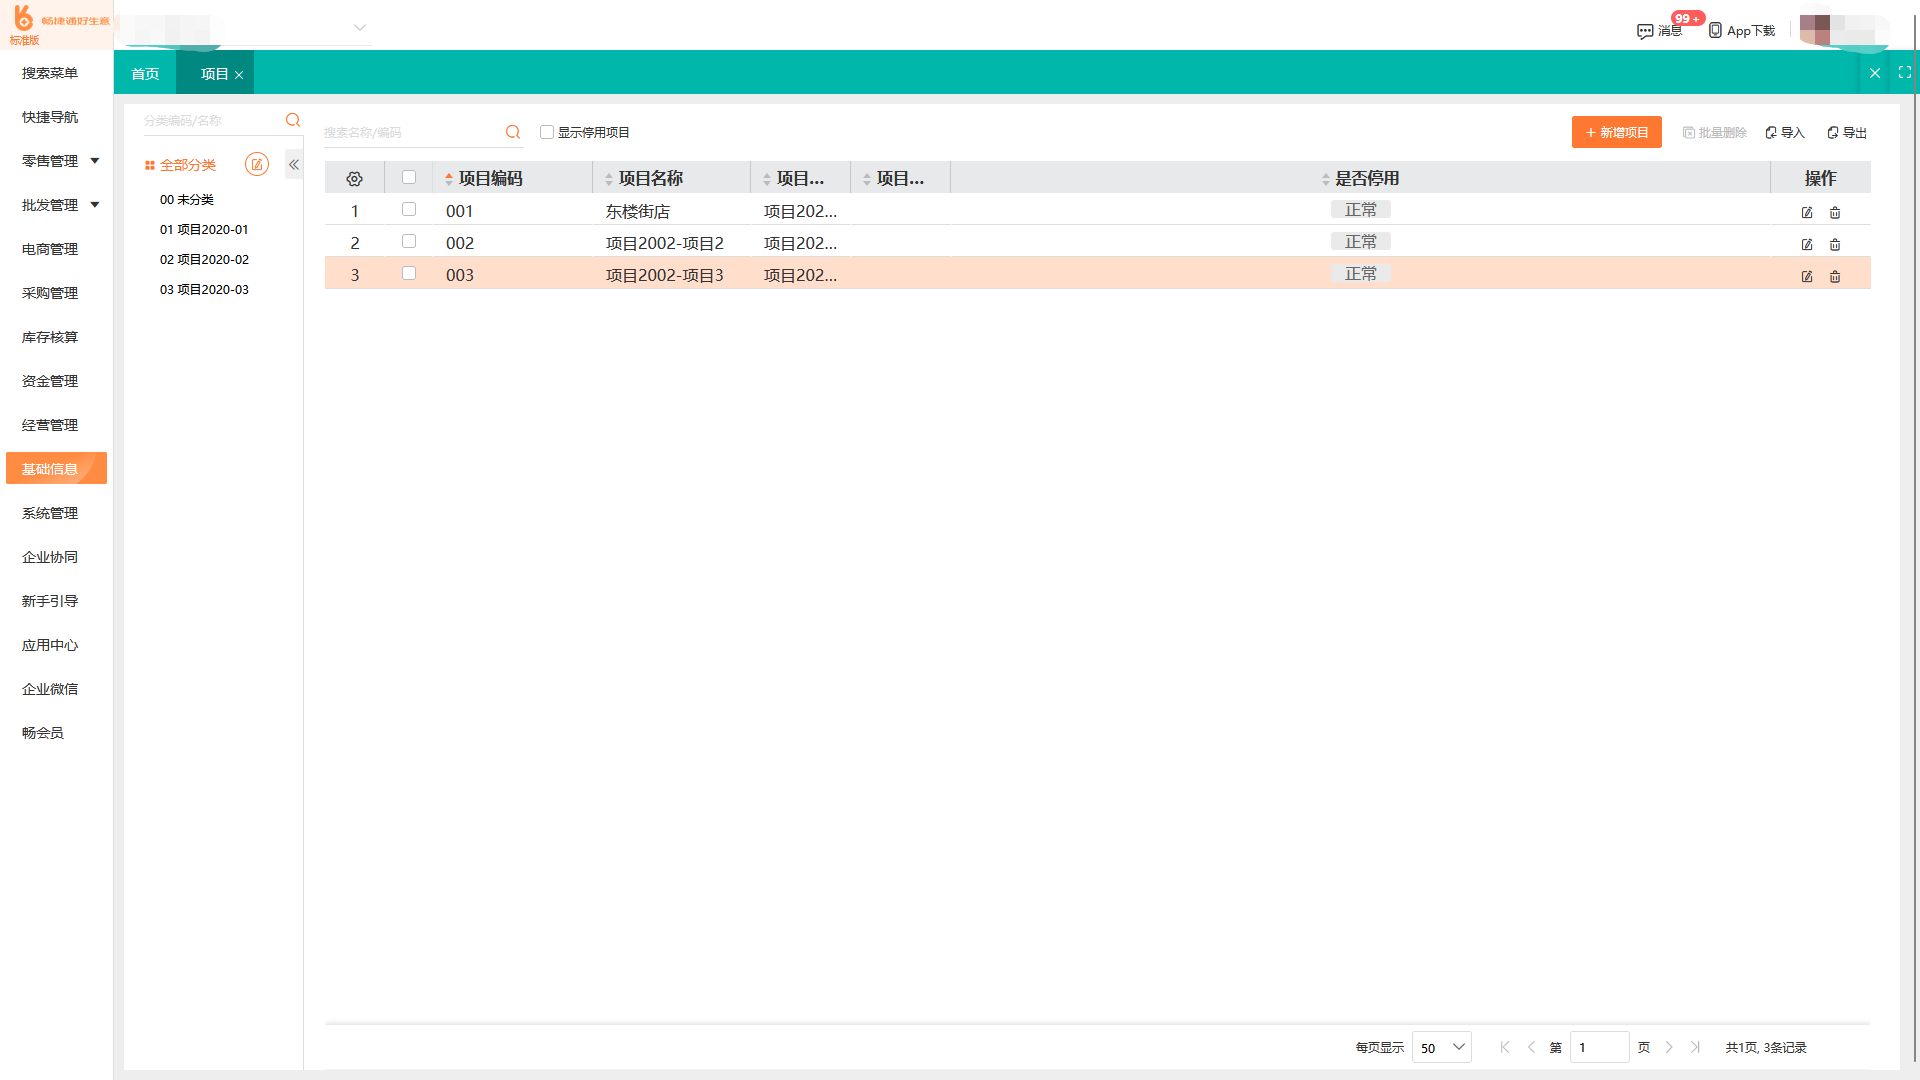Select tree item 01 项目2020-01
Screen dimensions: 1920x1080
202,228
